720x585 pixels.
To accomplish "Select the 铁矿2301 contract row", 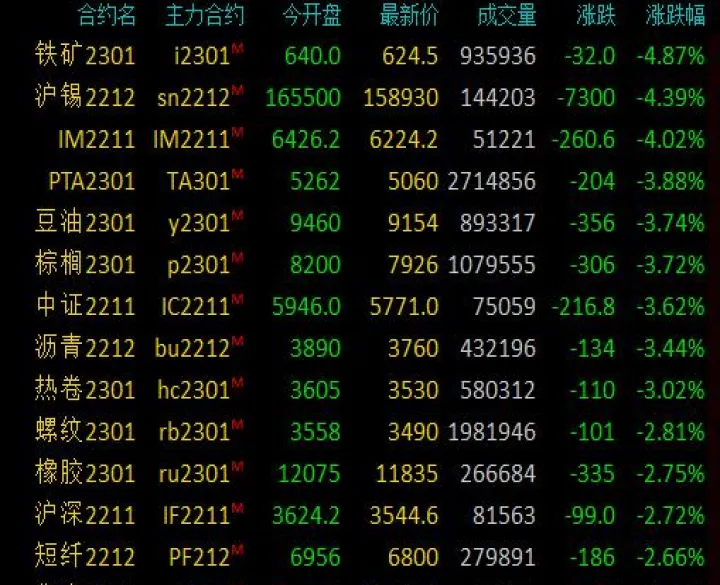I will click(84, 57).
